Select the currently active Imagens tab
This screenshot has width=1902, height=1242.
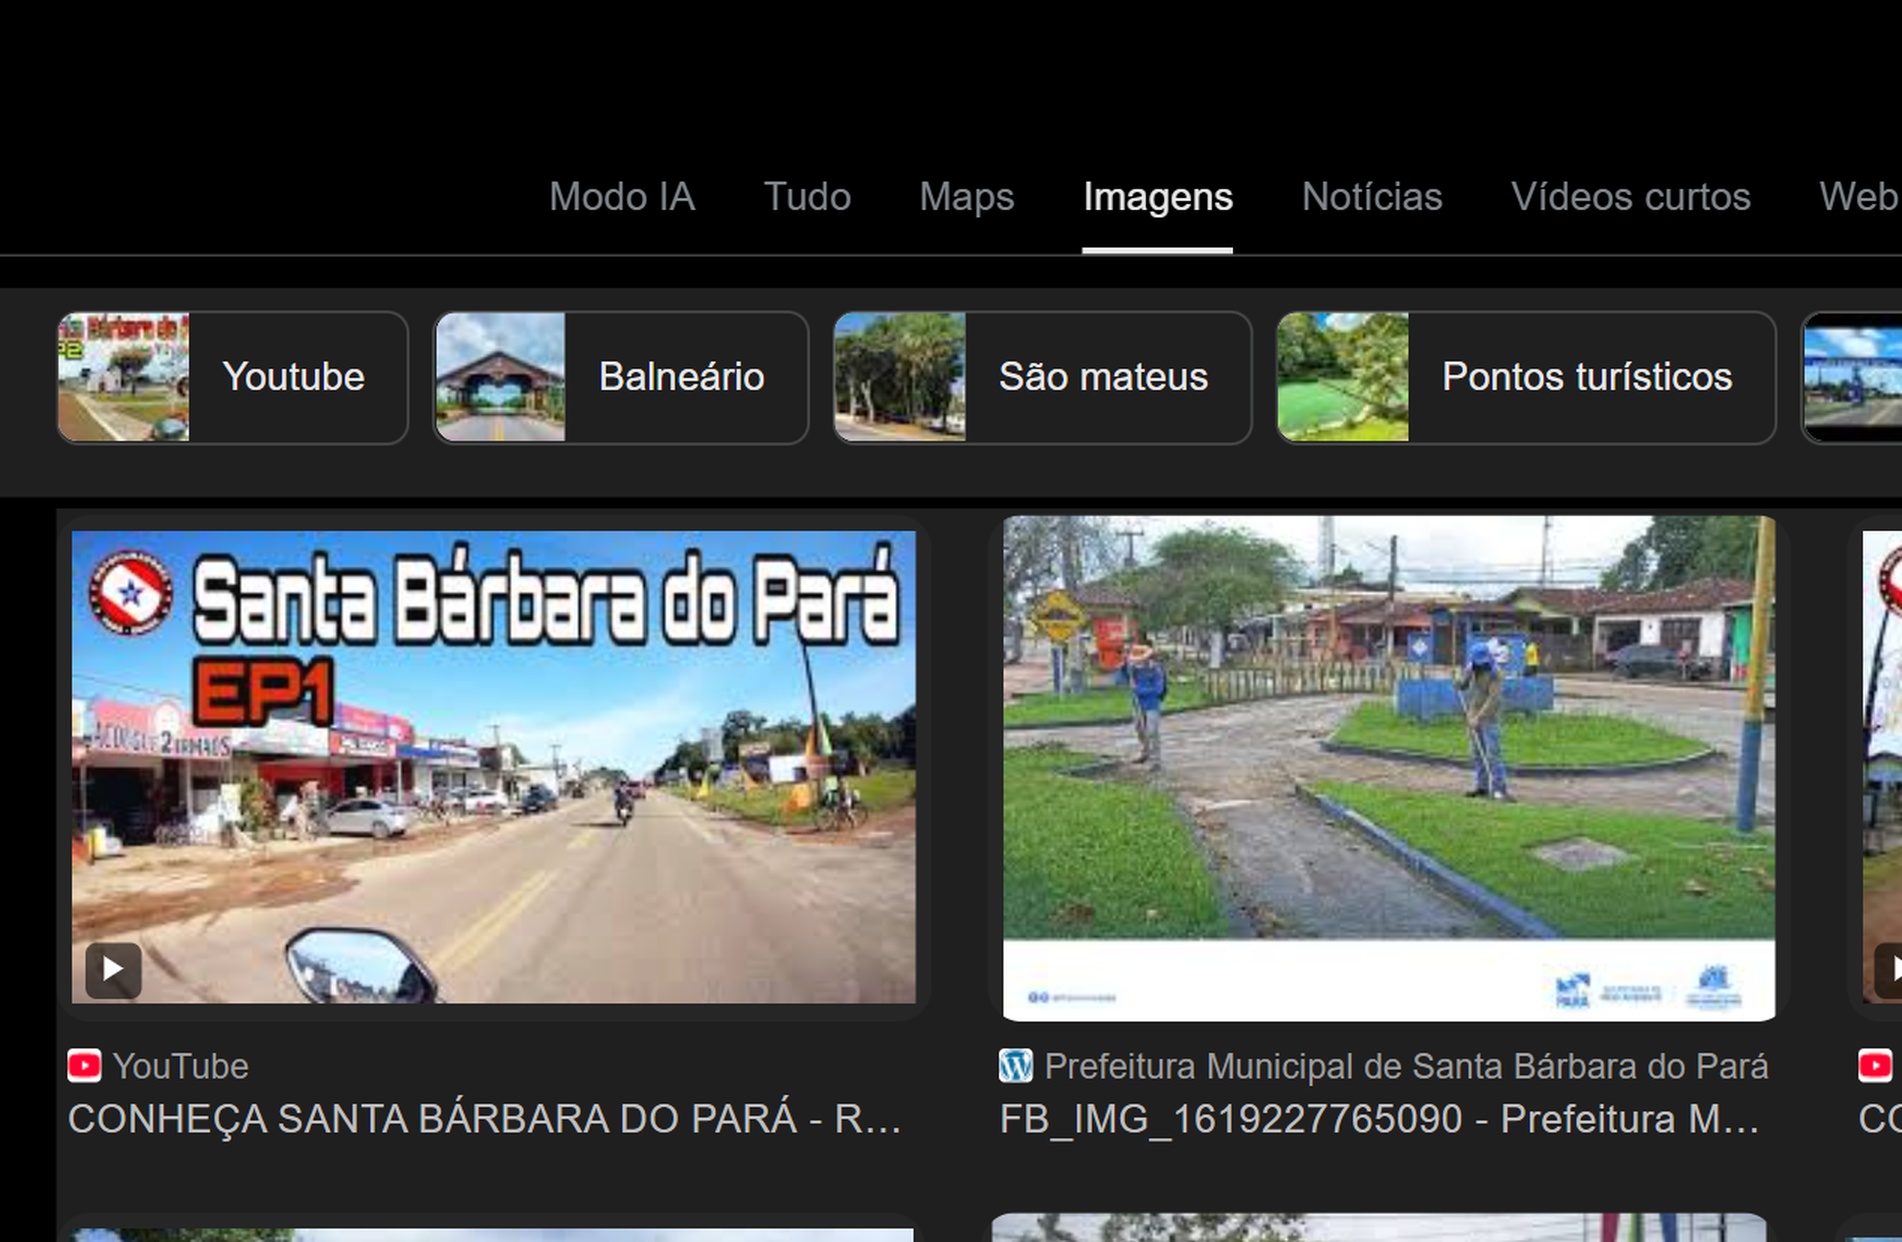(x=1157, y=197)
